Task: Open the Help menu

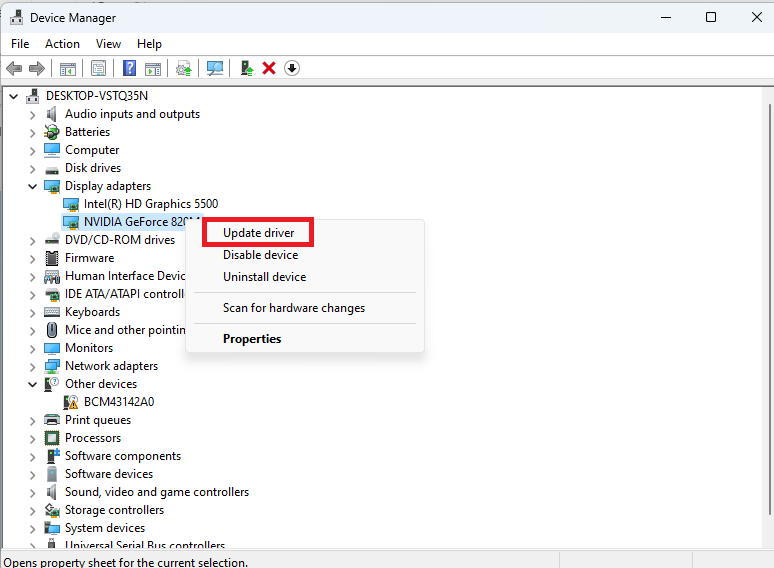Action: 149,44
